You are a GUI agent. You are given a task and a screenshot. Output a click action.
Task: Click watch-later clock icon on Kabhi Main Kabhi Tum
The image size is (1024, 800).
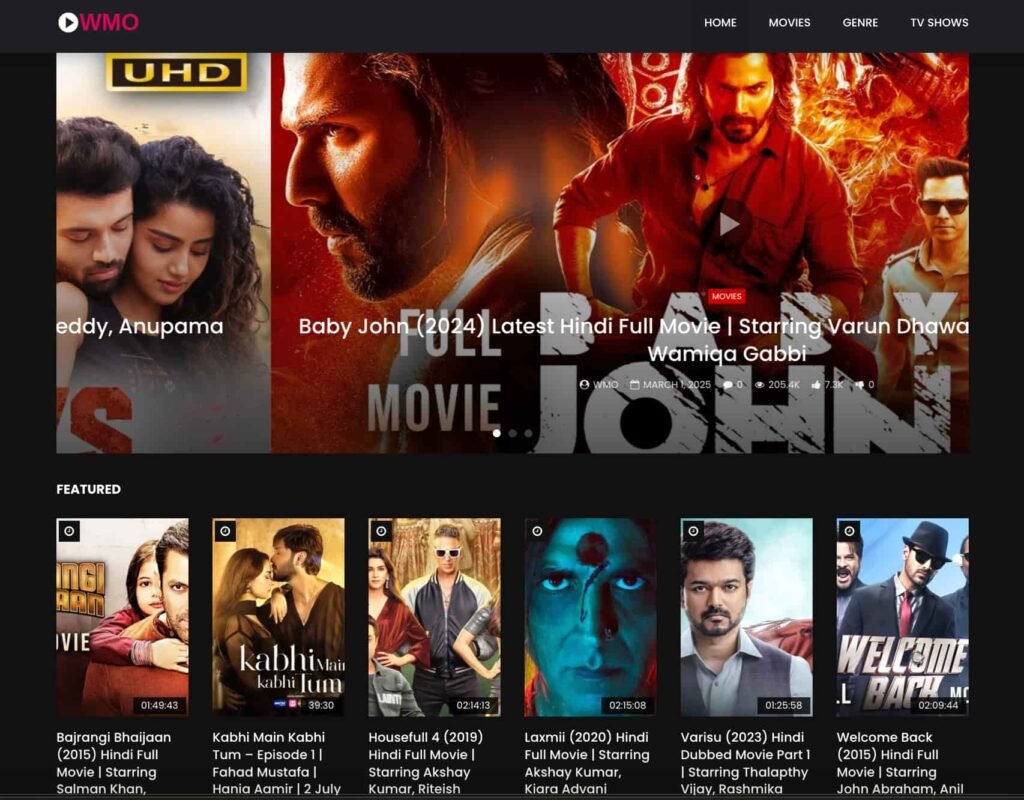225,531
